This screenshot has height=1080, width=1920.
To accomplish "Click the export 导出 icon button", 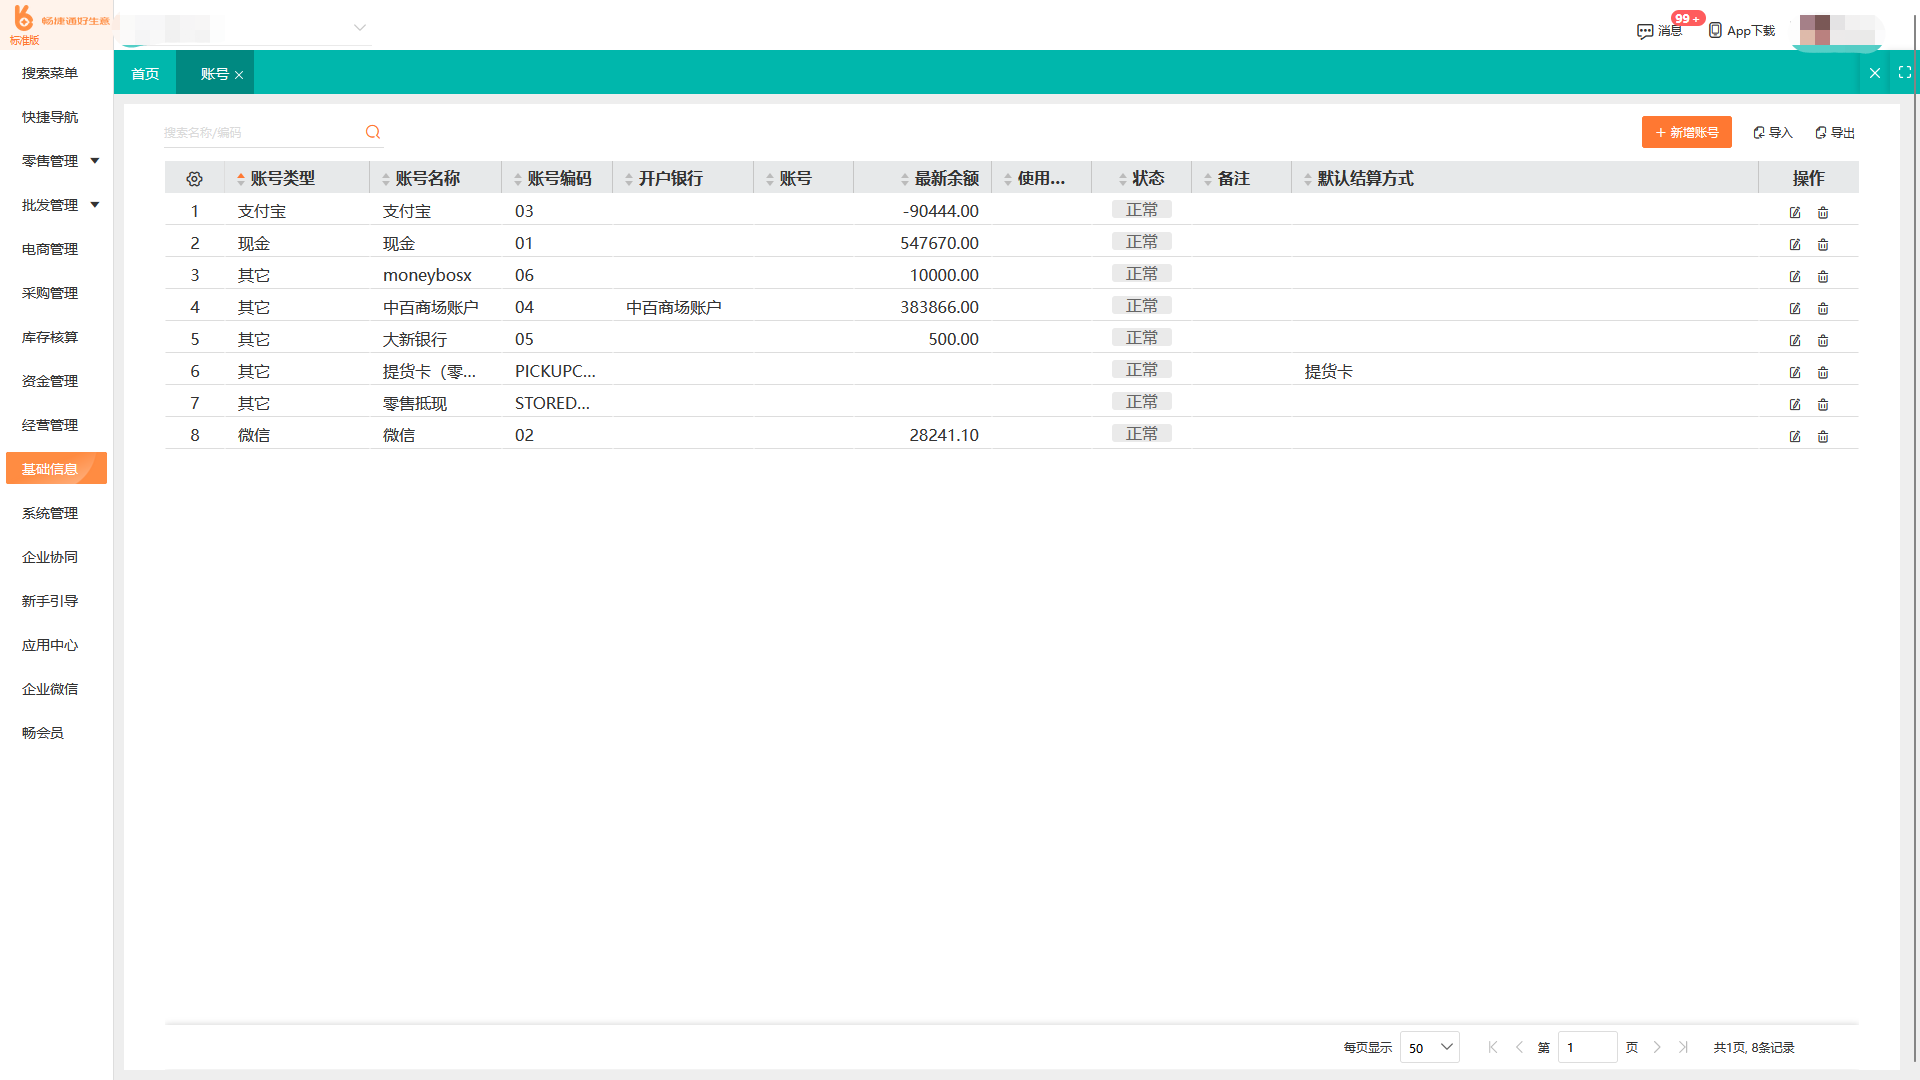I will 1834,132.
